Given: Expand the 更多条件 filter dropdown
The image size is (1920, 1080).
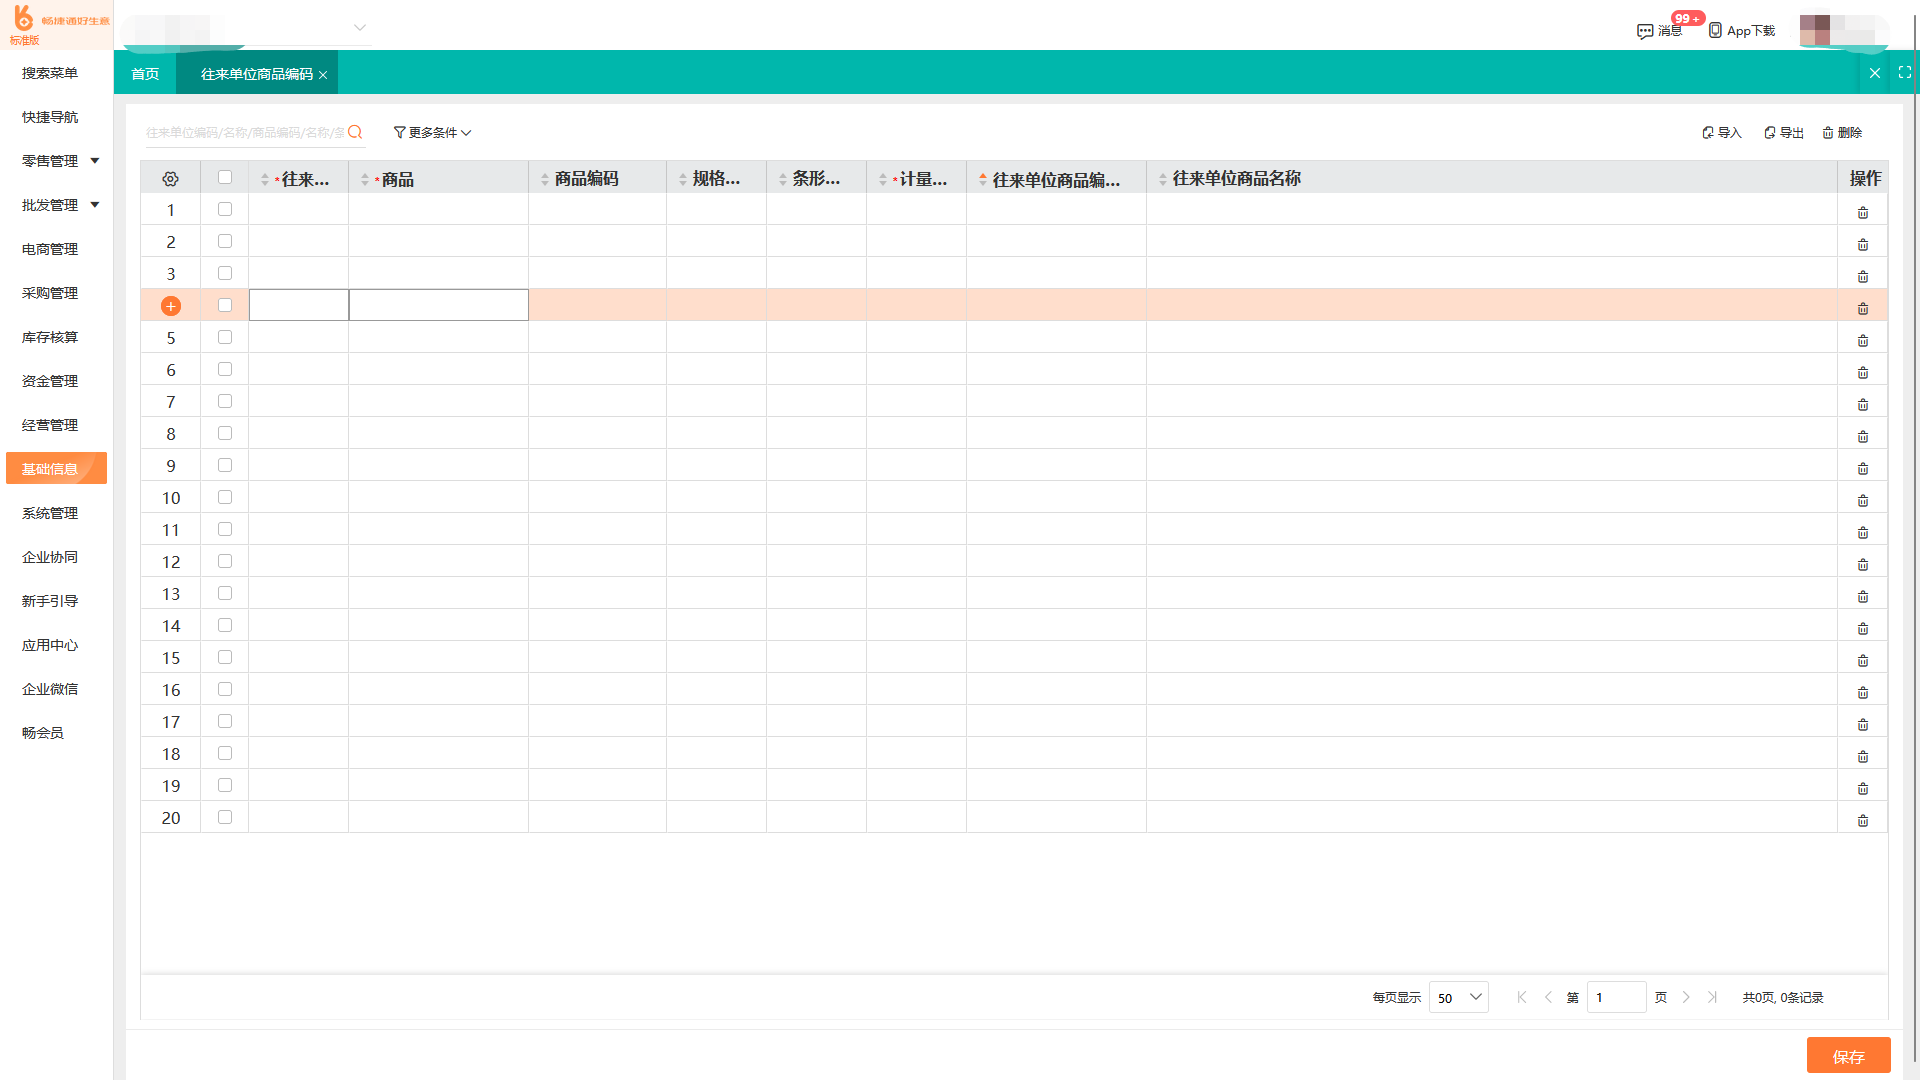Looking at the screenshot, I should tap(433, 132).
